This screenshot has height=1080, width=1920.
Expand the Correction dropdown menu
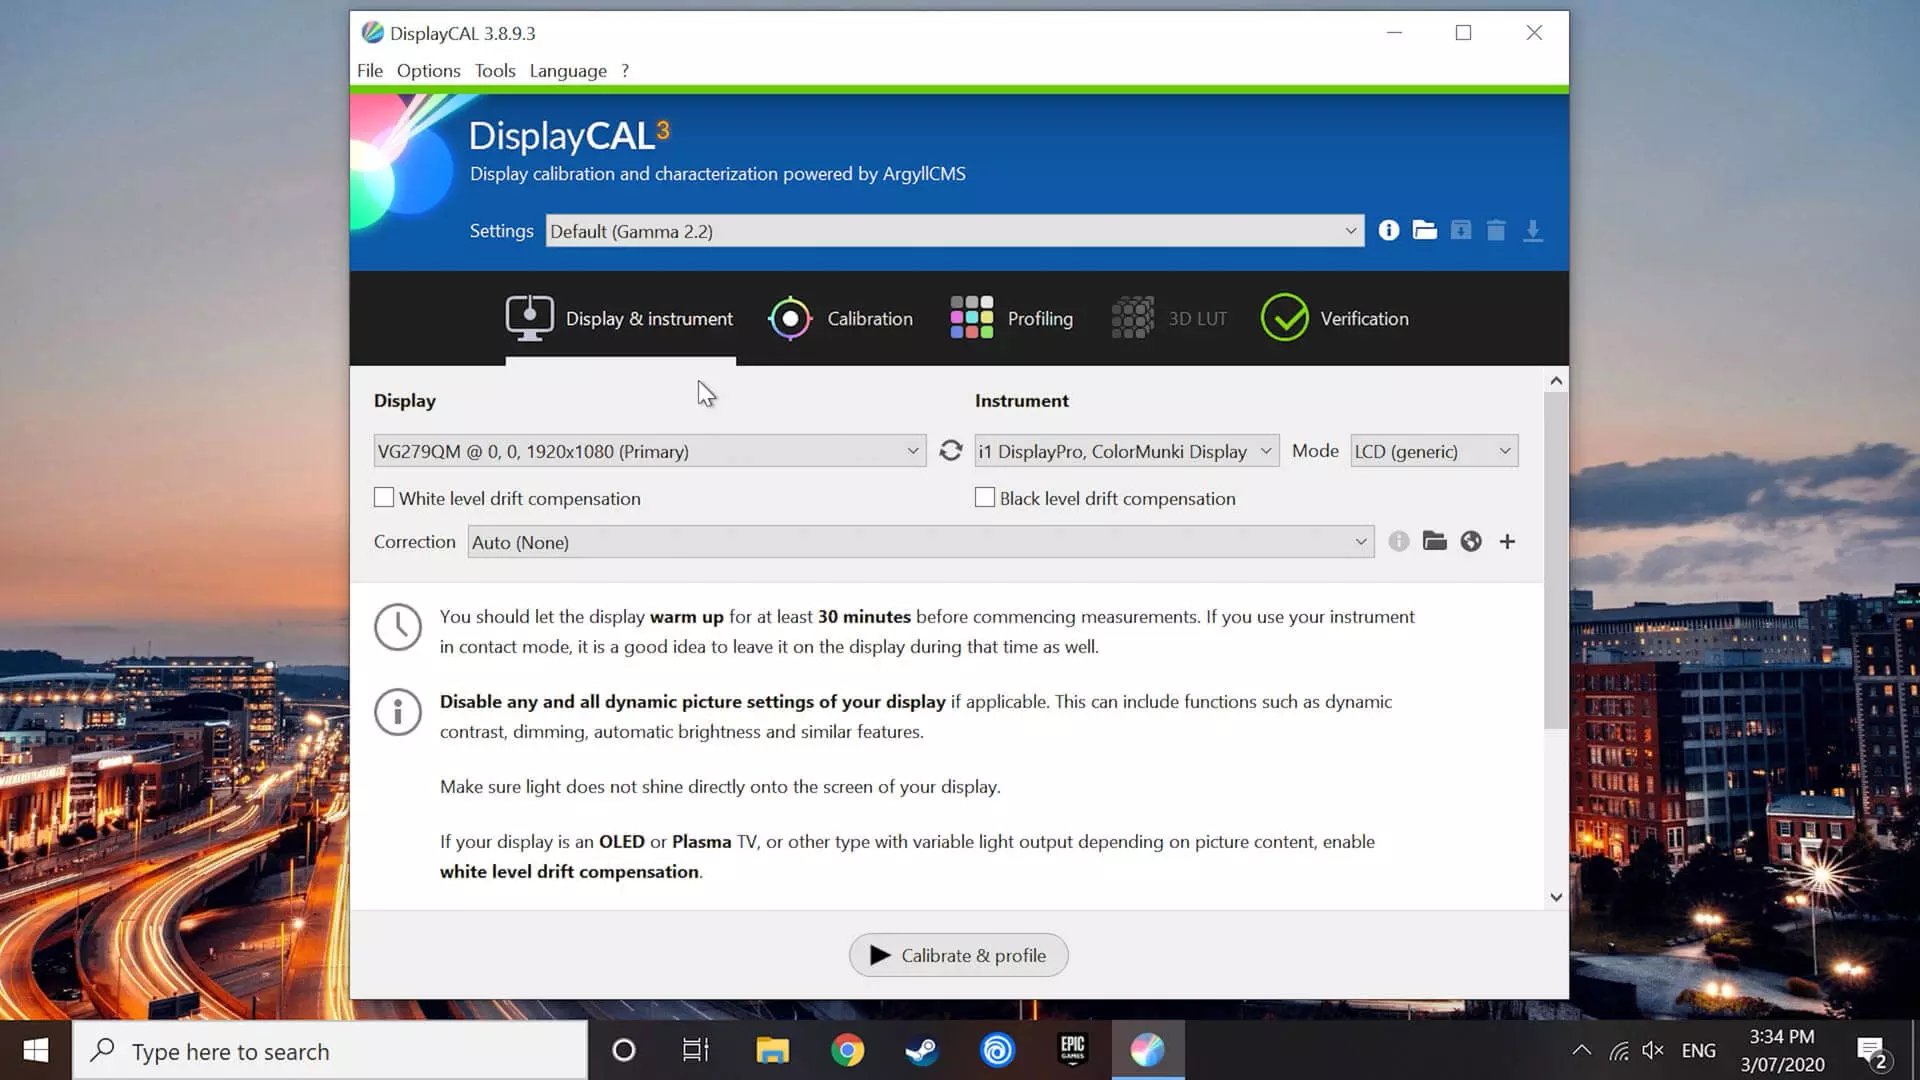point(1360,541)
